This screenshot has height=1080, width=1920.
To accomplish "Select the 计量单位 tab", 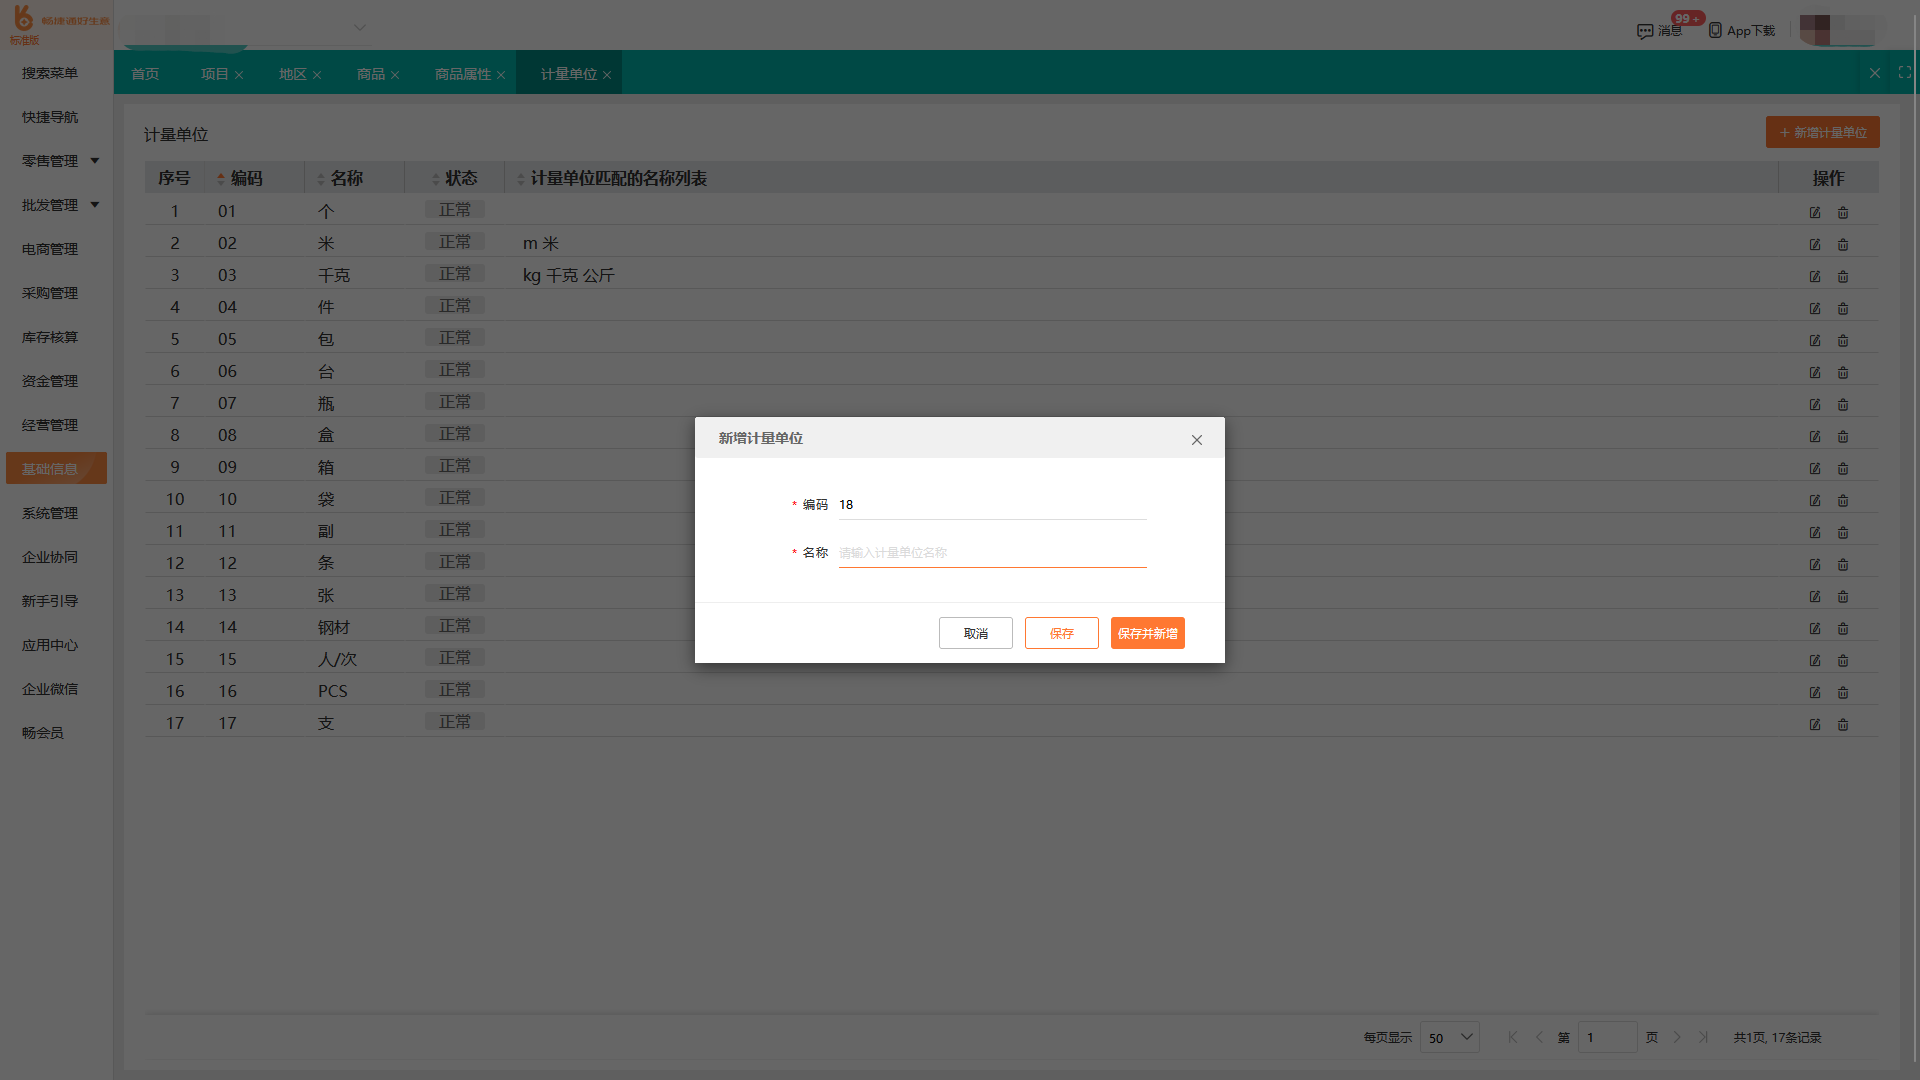I will coord(570,74).
